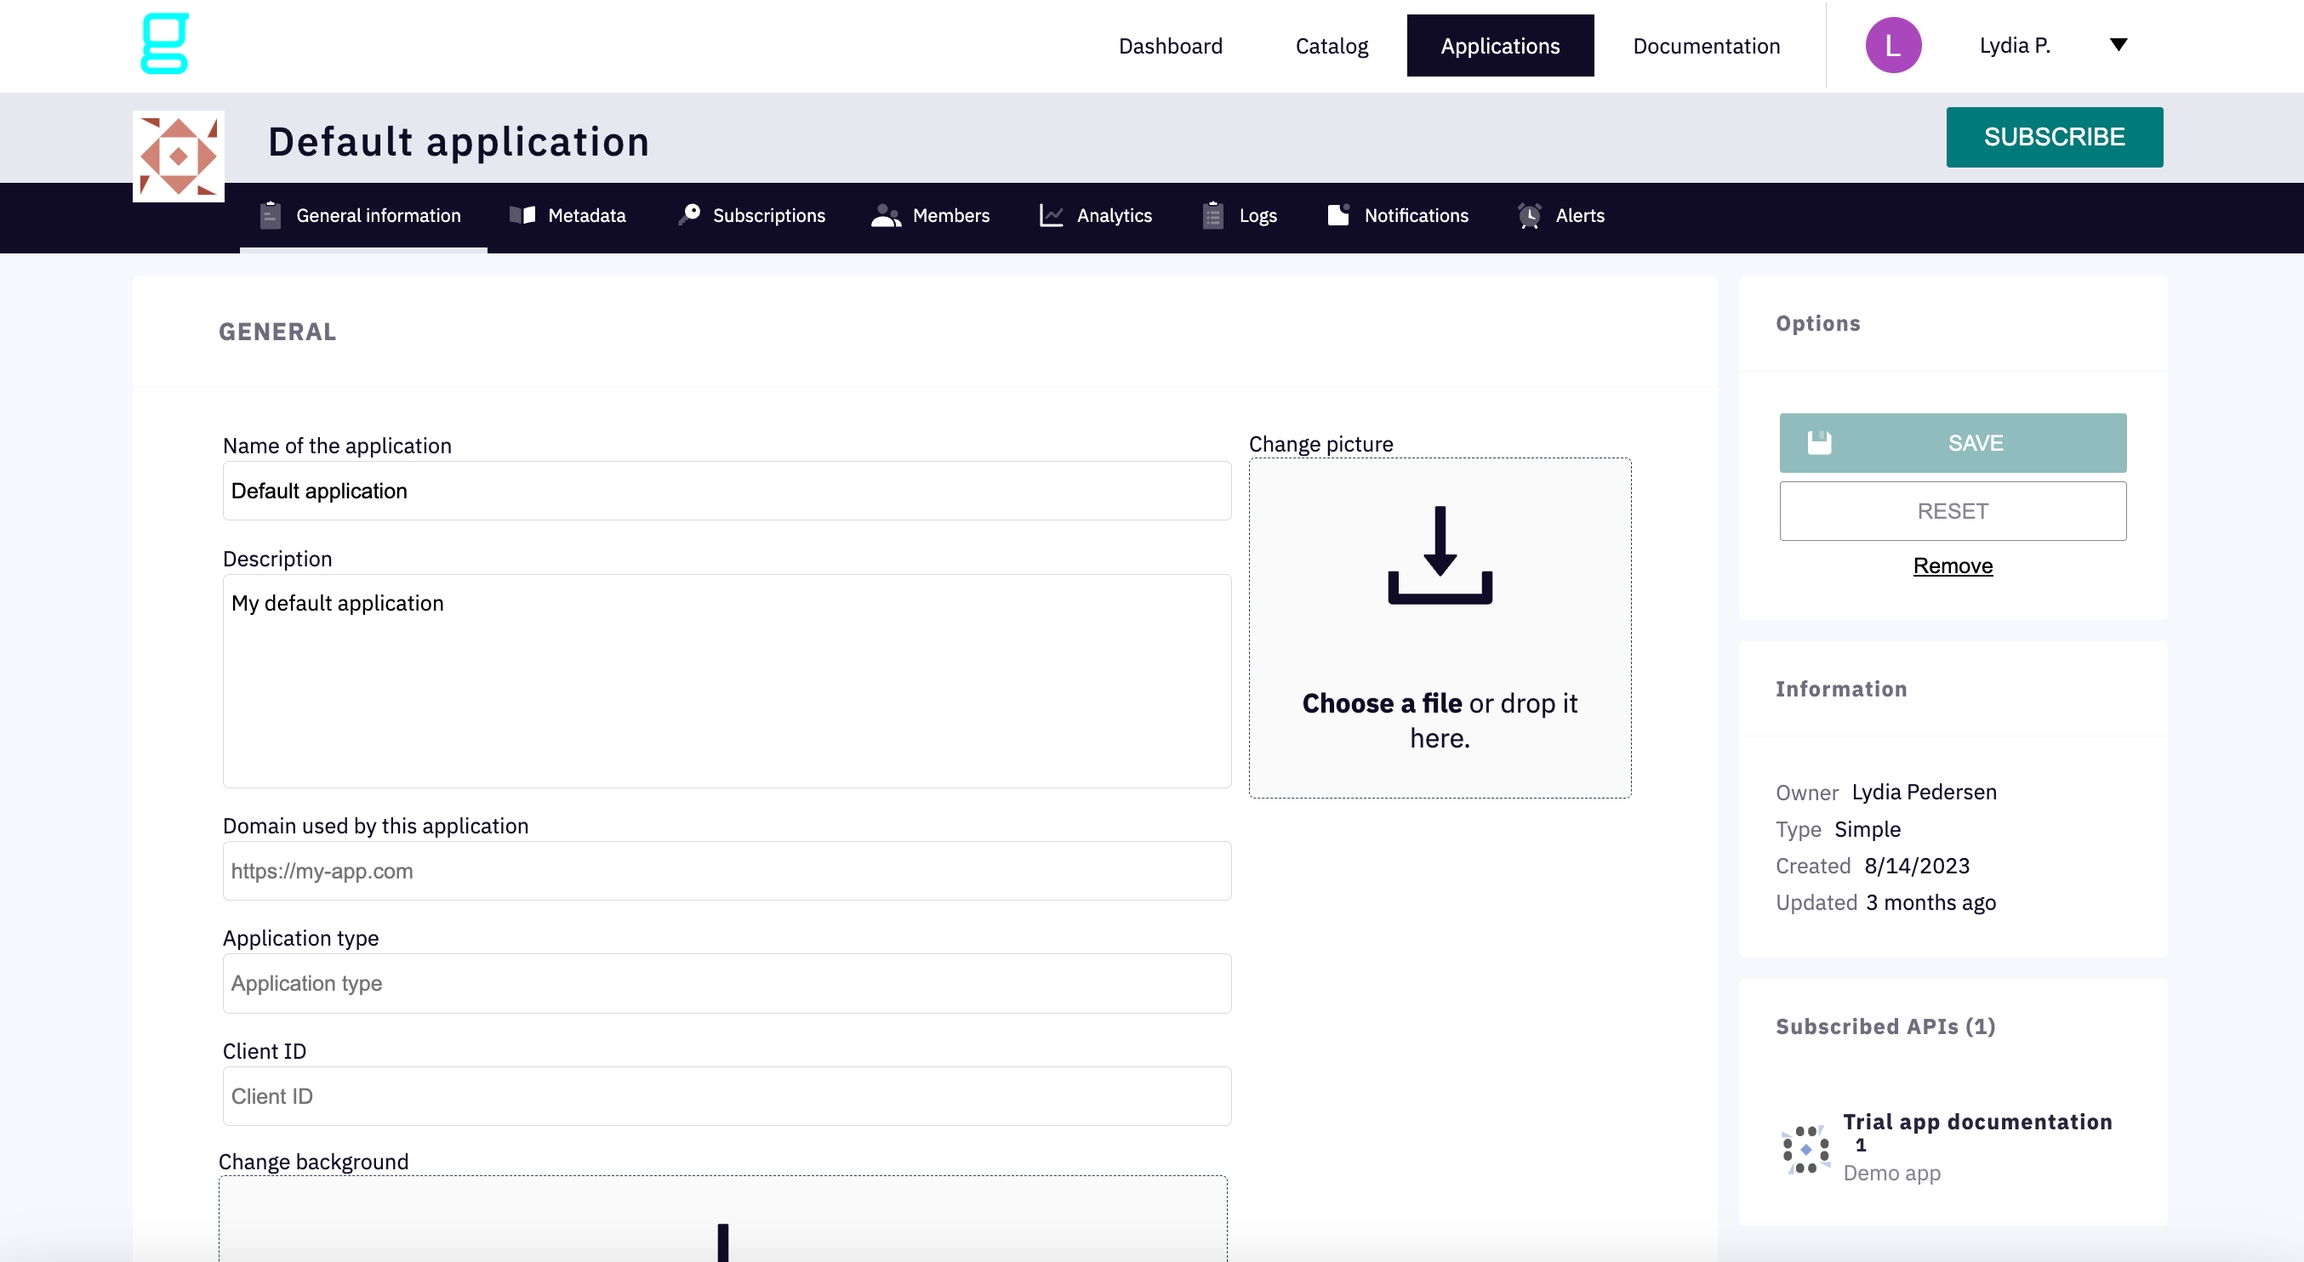
Task: Open the Catalog menu item
Action: (x=1331, y=46)
